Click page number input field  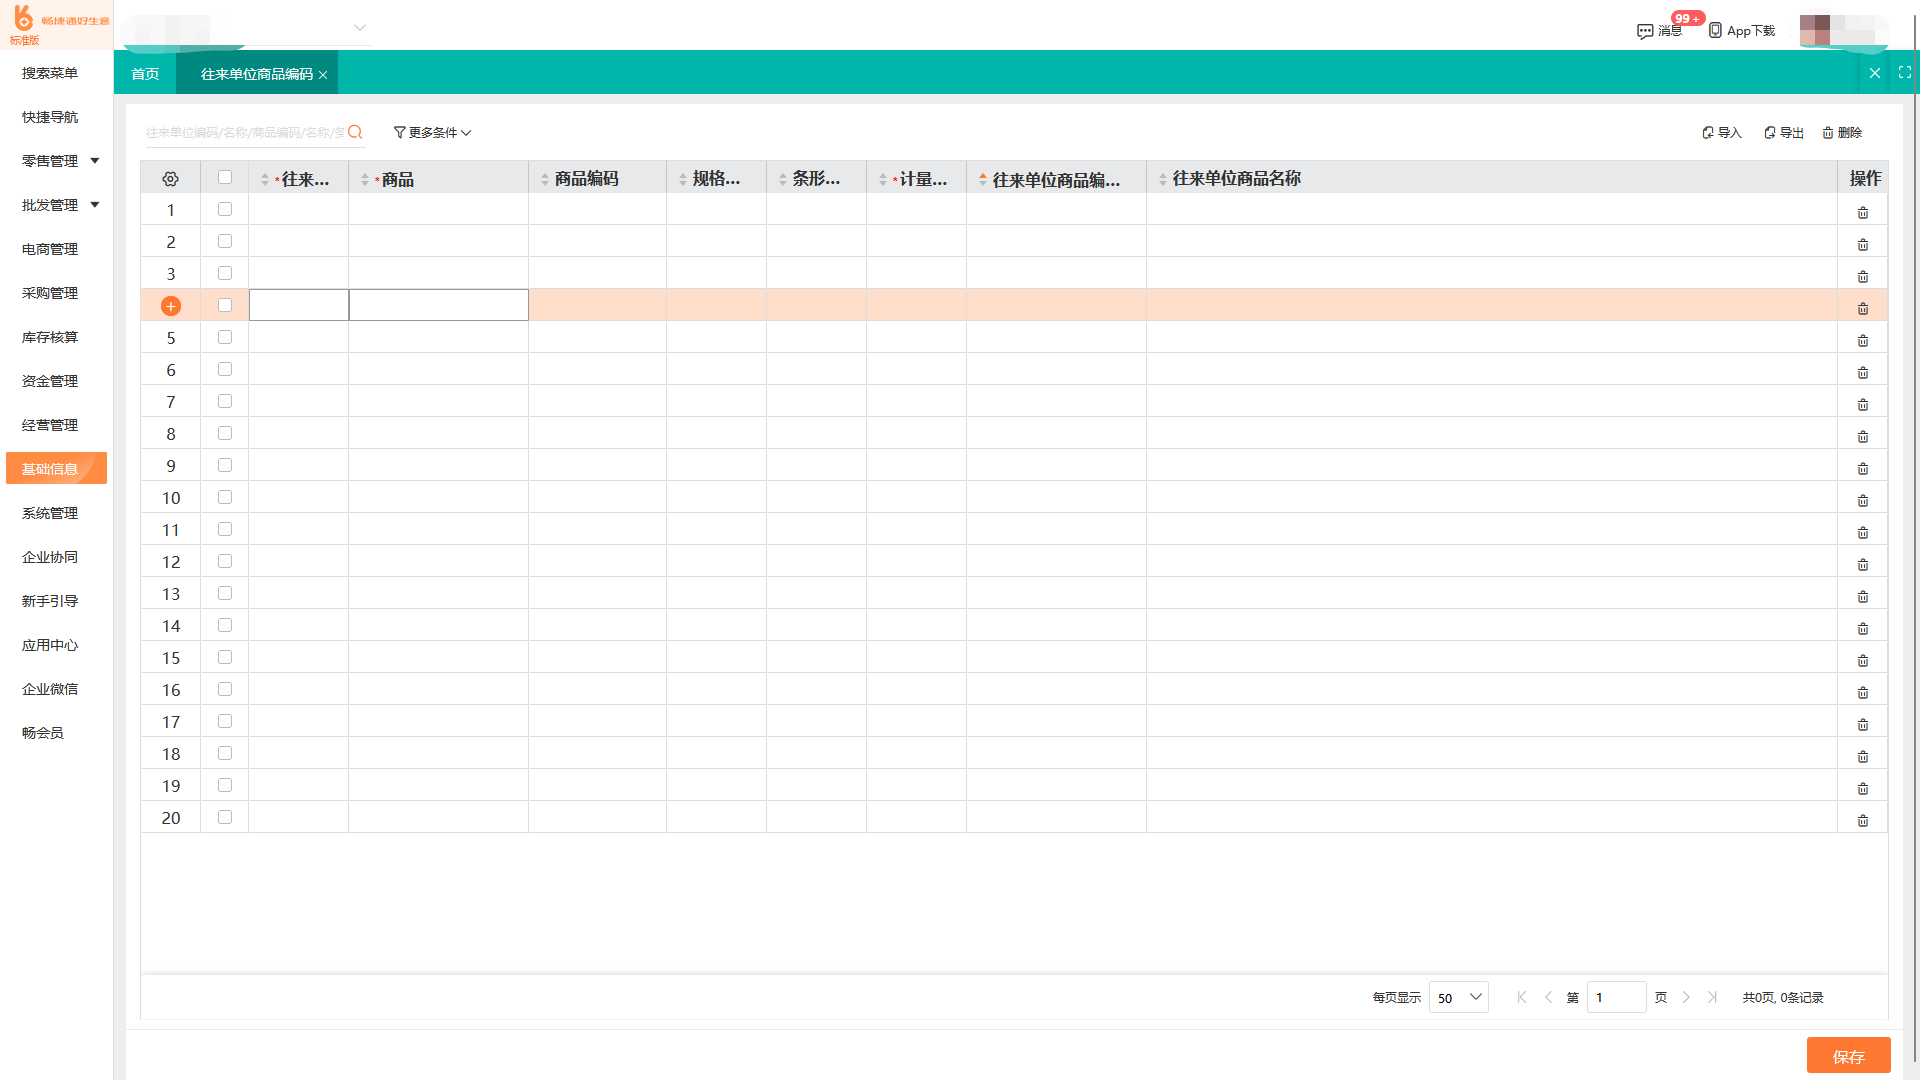1615,997
